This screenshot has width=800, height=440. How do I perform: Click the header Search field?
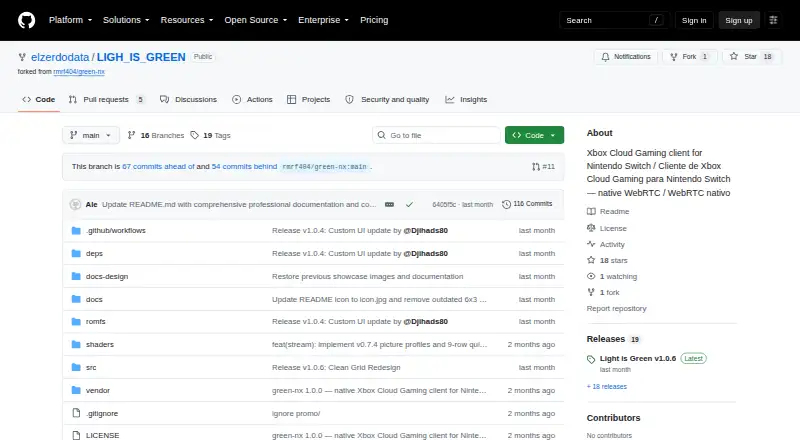[x=614, y=20]
